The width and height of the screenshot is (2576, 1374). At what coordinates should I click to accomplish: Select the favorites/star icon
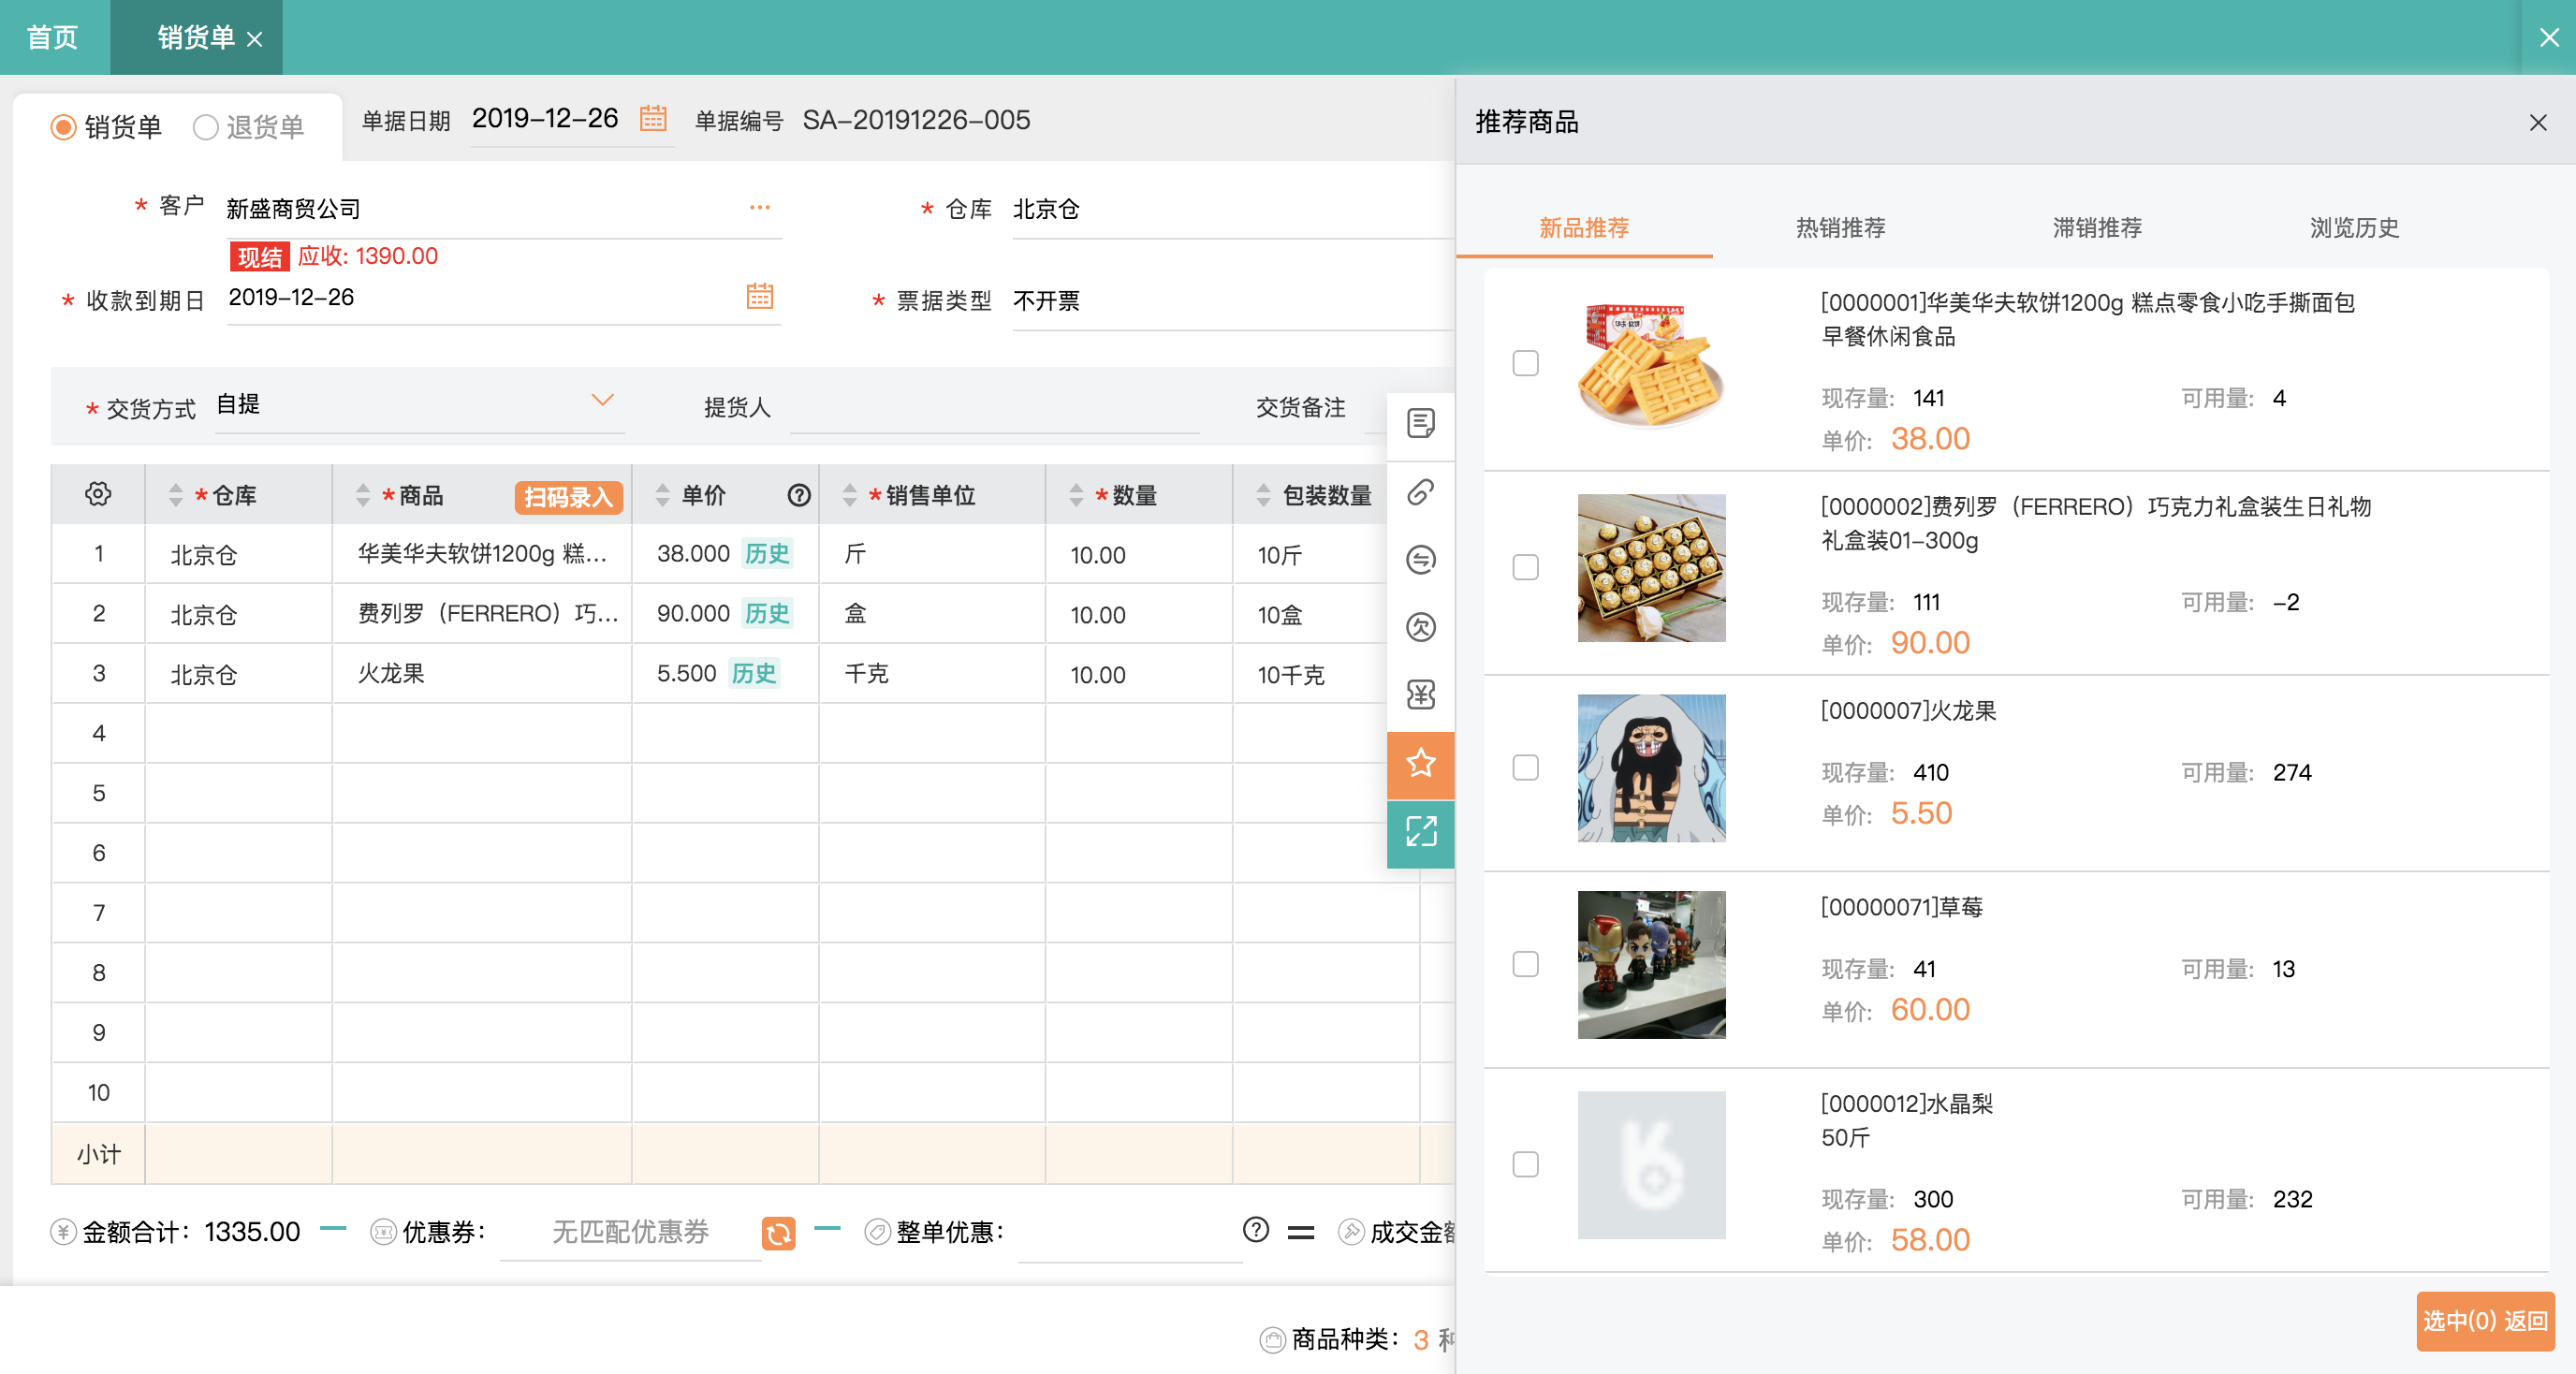pyautogui.click(x=1423, y=763)
